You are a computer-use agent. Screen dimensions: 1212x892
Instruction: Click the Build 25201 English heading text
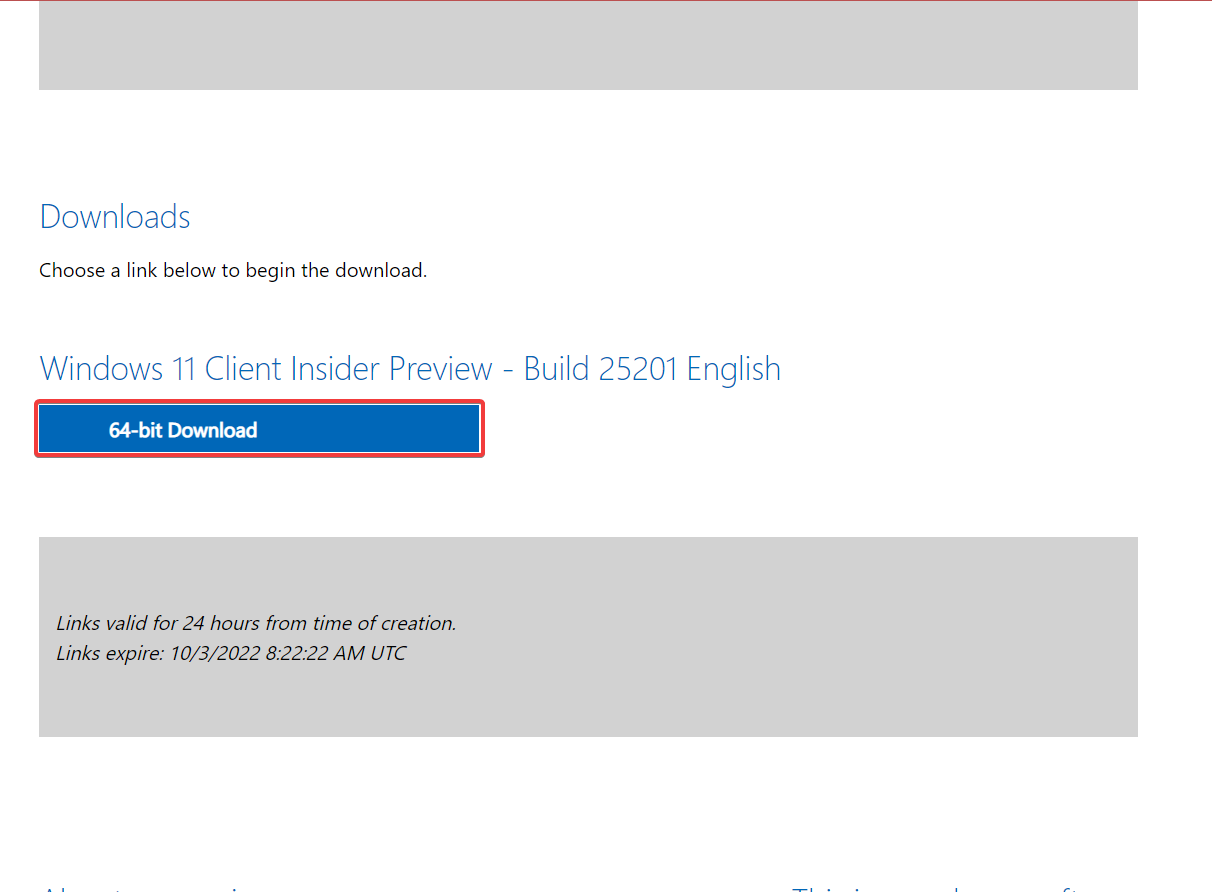pos(651,368)
